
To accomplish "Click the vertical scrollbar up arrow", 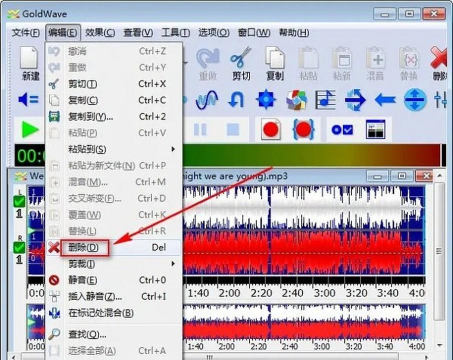I will pyautogui.click(x=439, y=176).
